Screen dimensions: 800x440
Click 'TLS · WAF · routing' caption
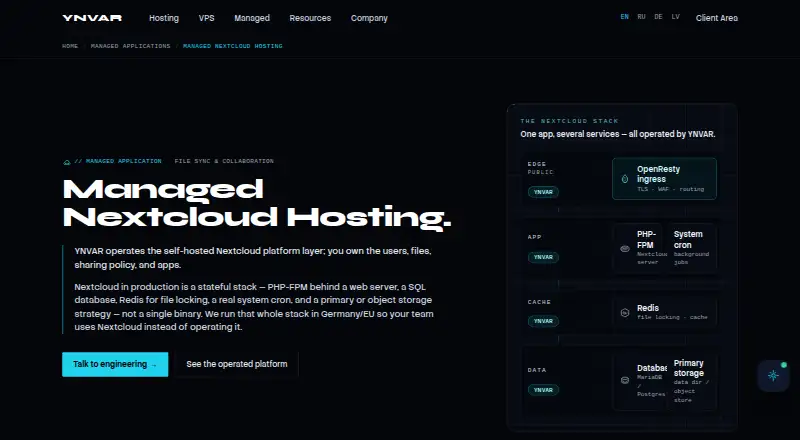(x=670, y=189)
